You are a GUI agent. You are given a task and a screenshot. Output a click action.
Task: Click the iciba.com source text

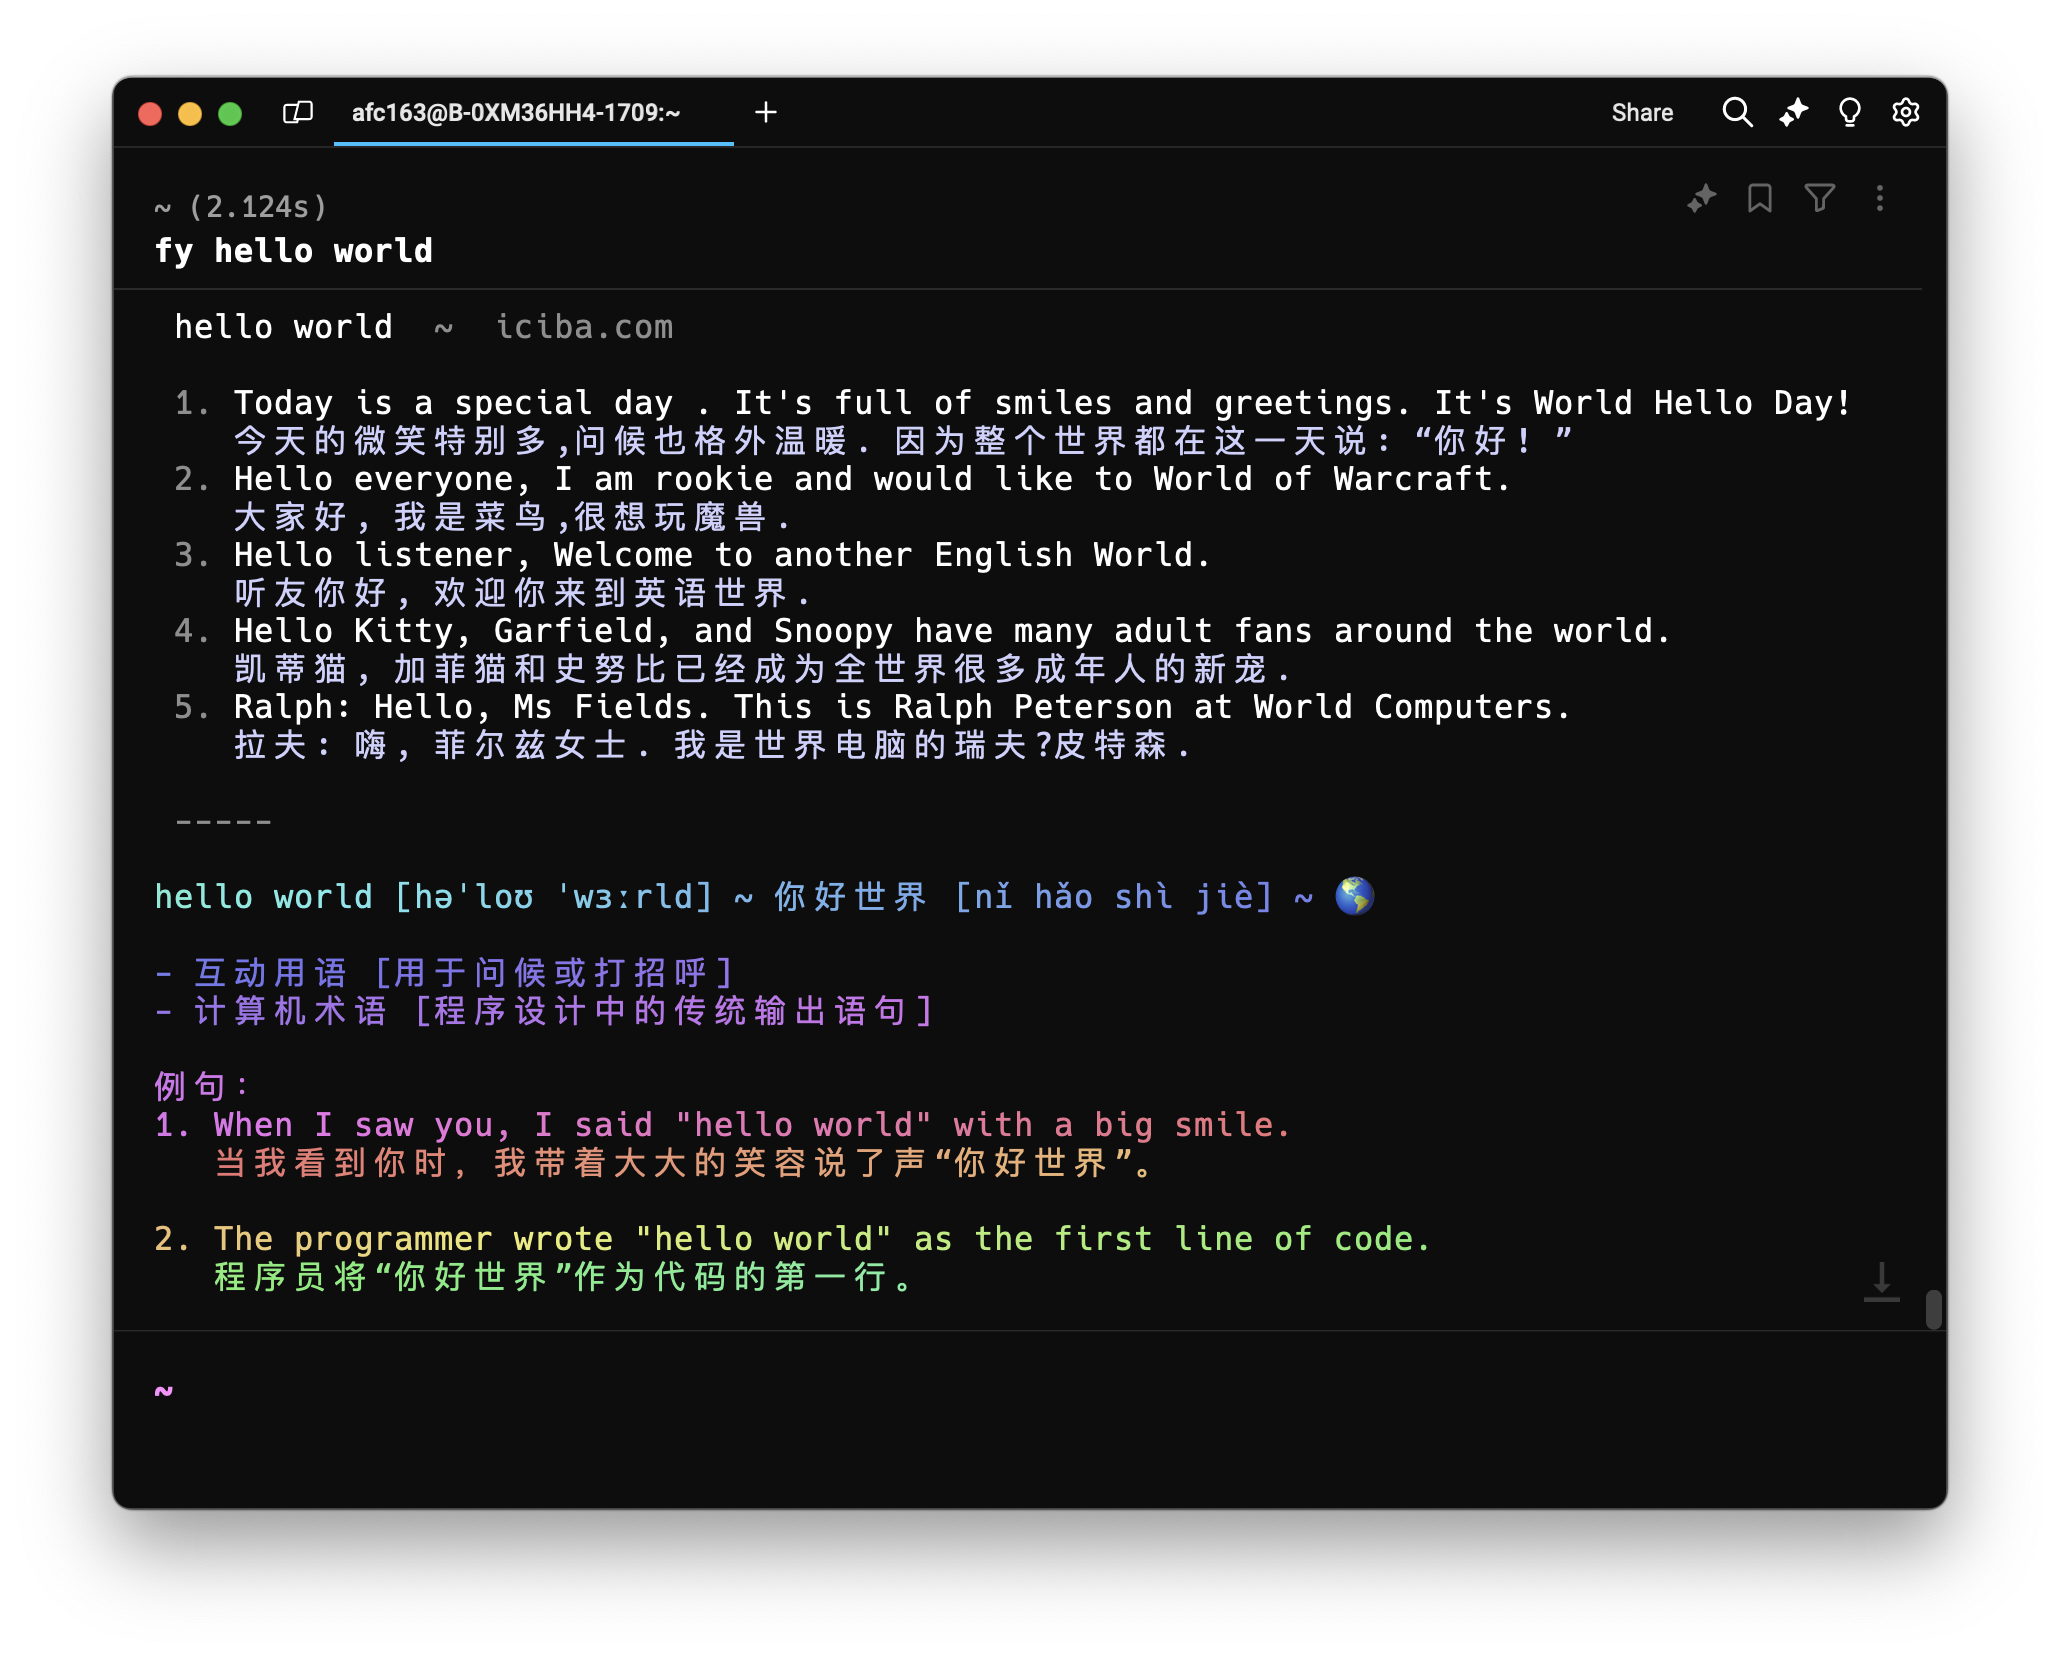tap(585, 327)
